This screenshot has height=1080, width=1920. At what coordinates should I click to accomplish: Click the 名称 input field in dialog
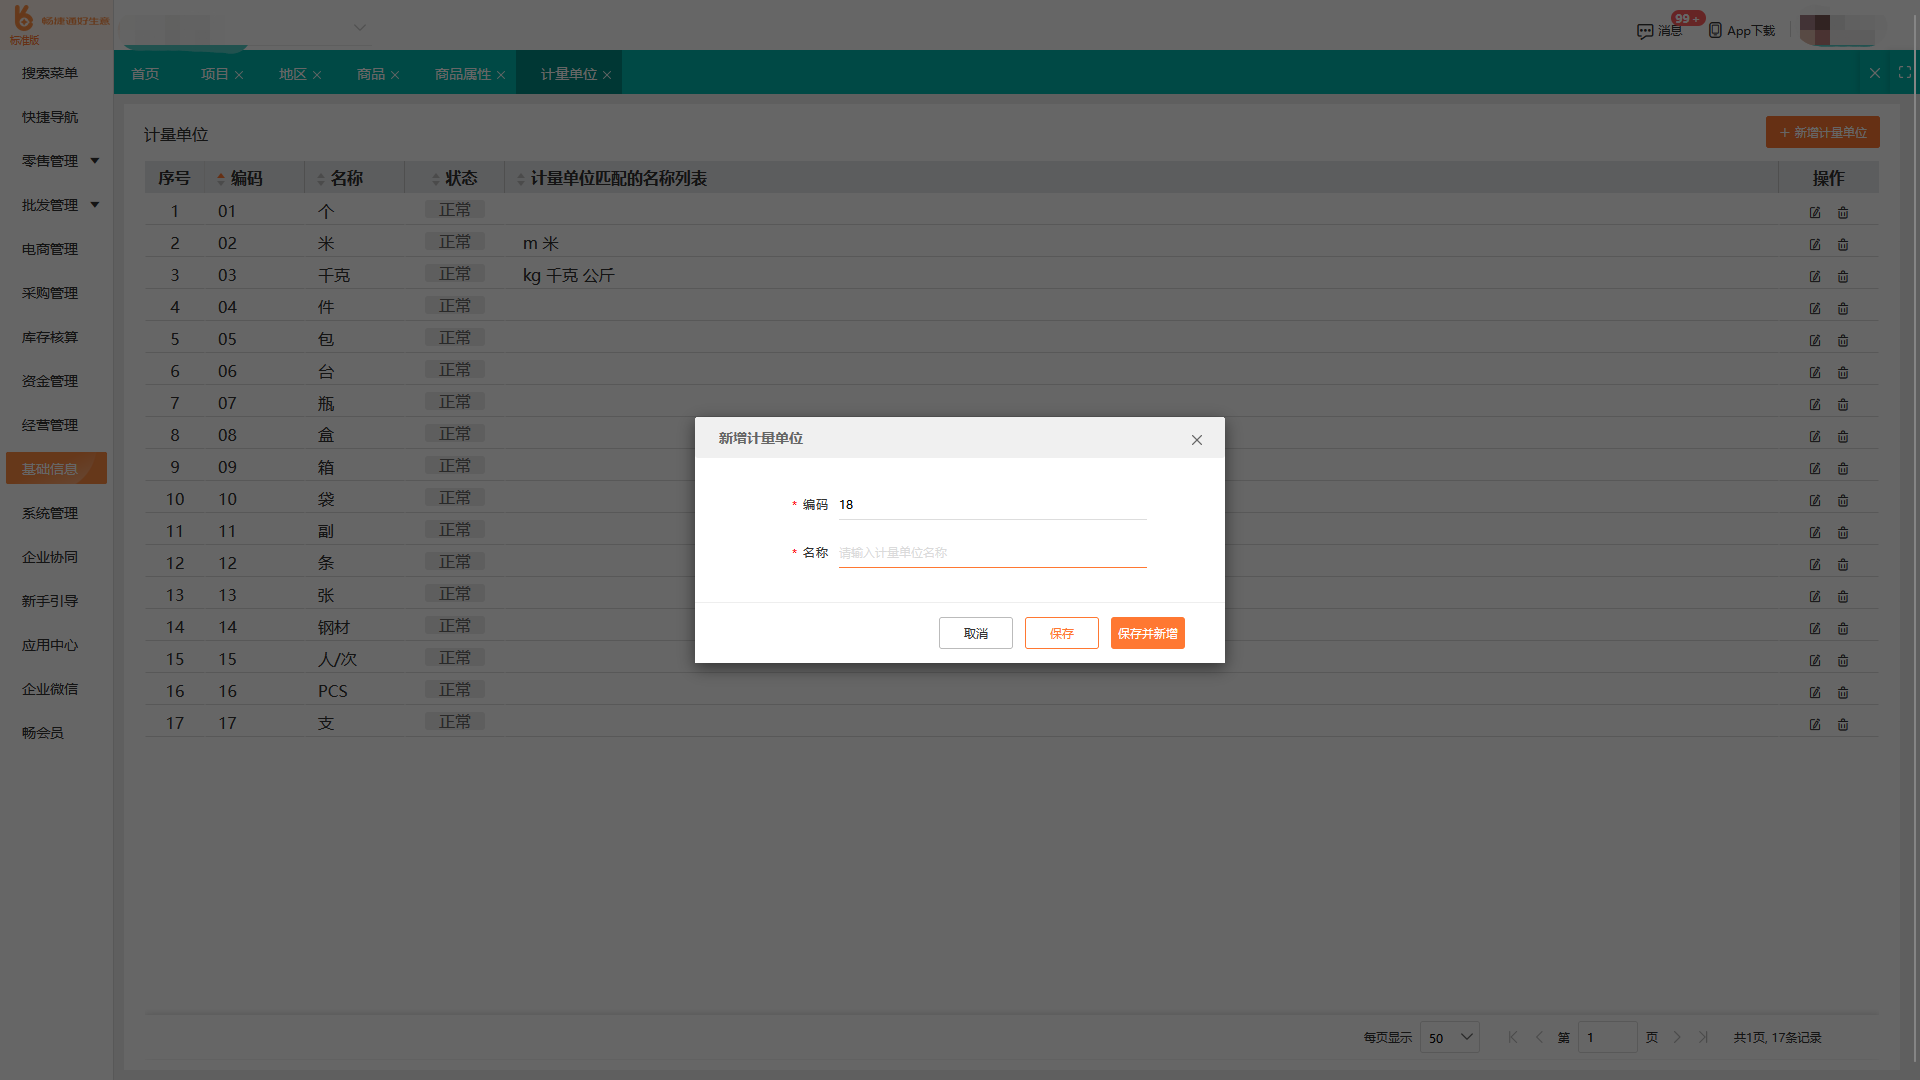tap(990, 553)
